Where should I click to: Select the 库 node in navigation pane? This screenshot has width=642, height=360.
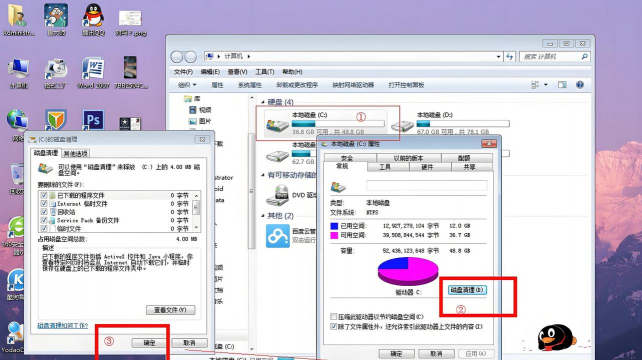pyautogui.click(x=192, y=99)
